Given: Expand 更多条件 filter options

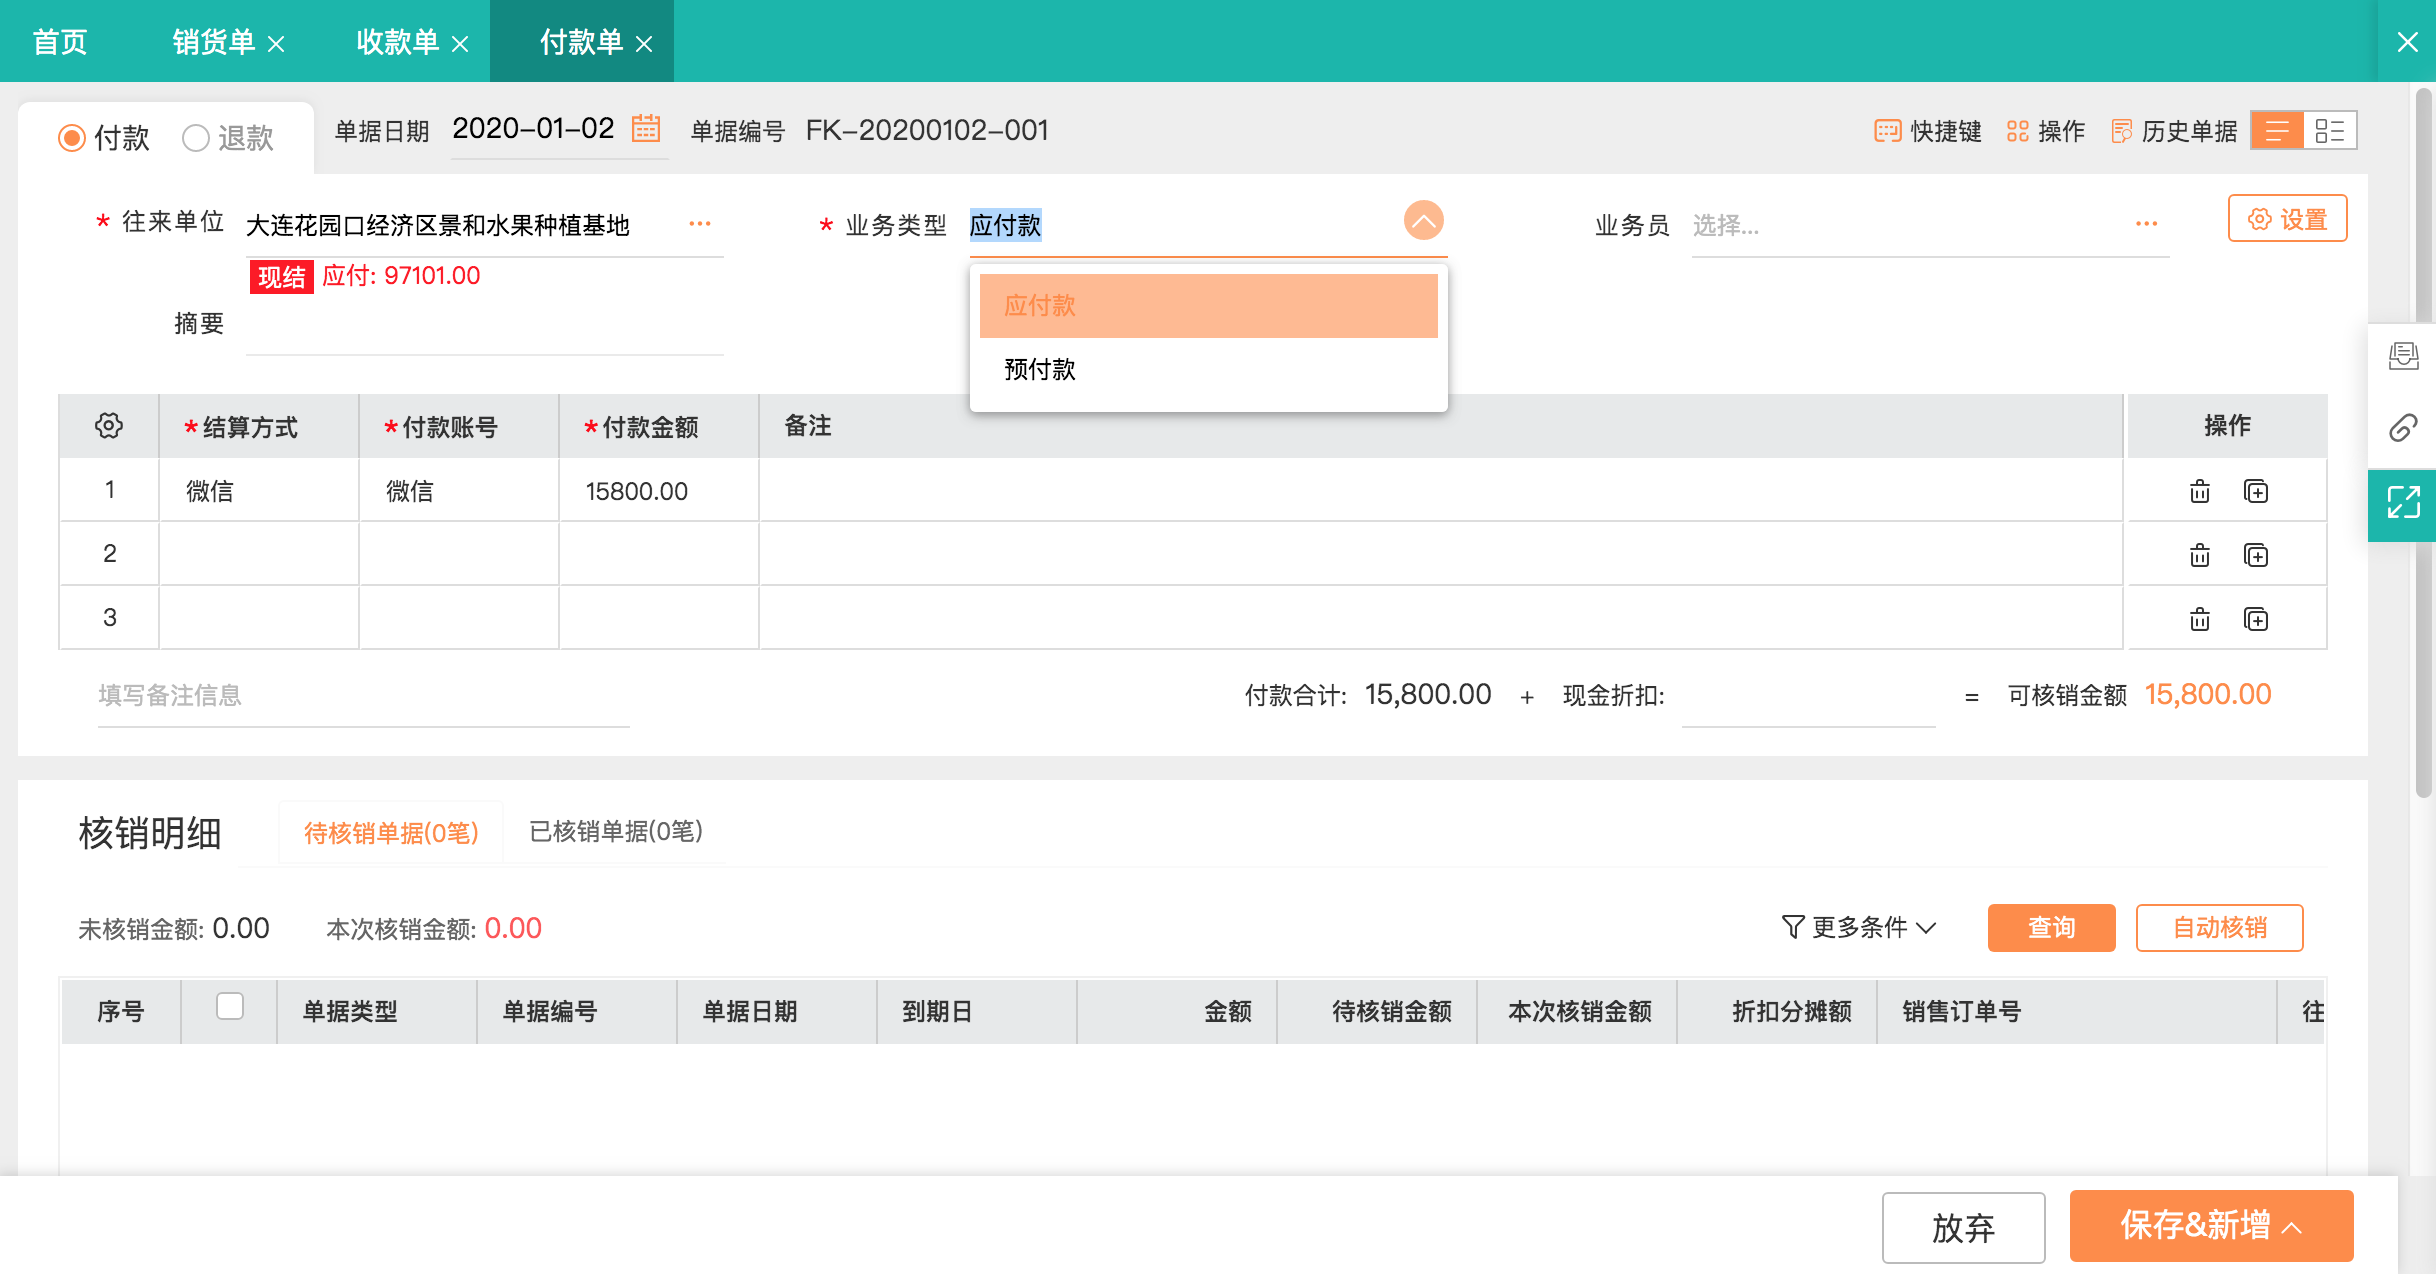Looking at the screenshot, I should pyautogui.click(x=1858, y=928).
